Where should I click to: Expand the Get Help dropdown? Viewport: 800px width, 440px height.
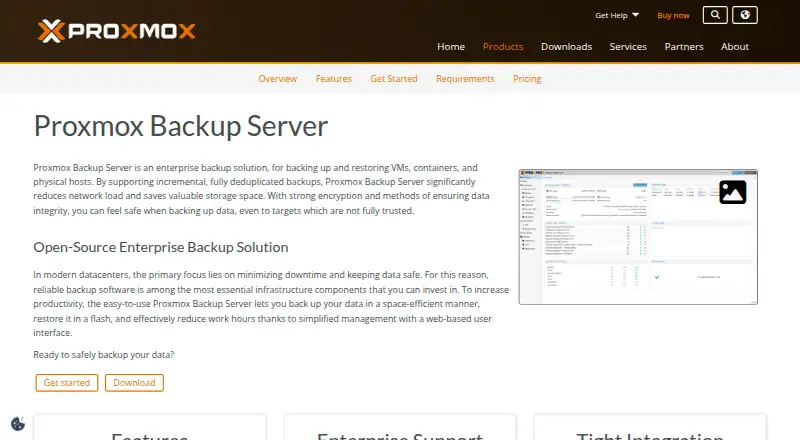click(617, 15)
